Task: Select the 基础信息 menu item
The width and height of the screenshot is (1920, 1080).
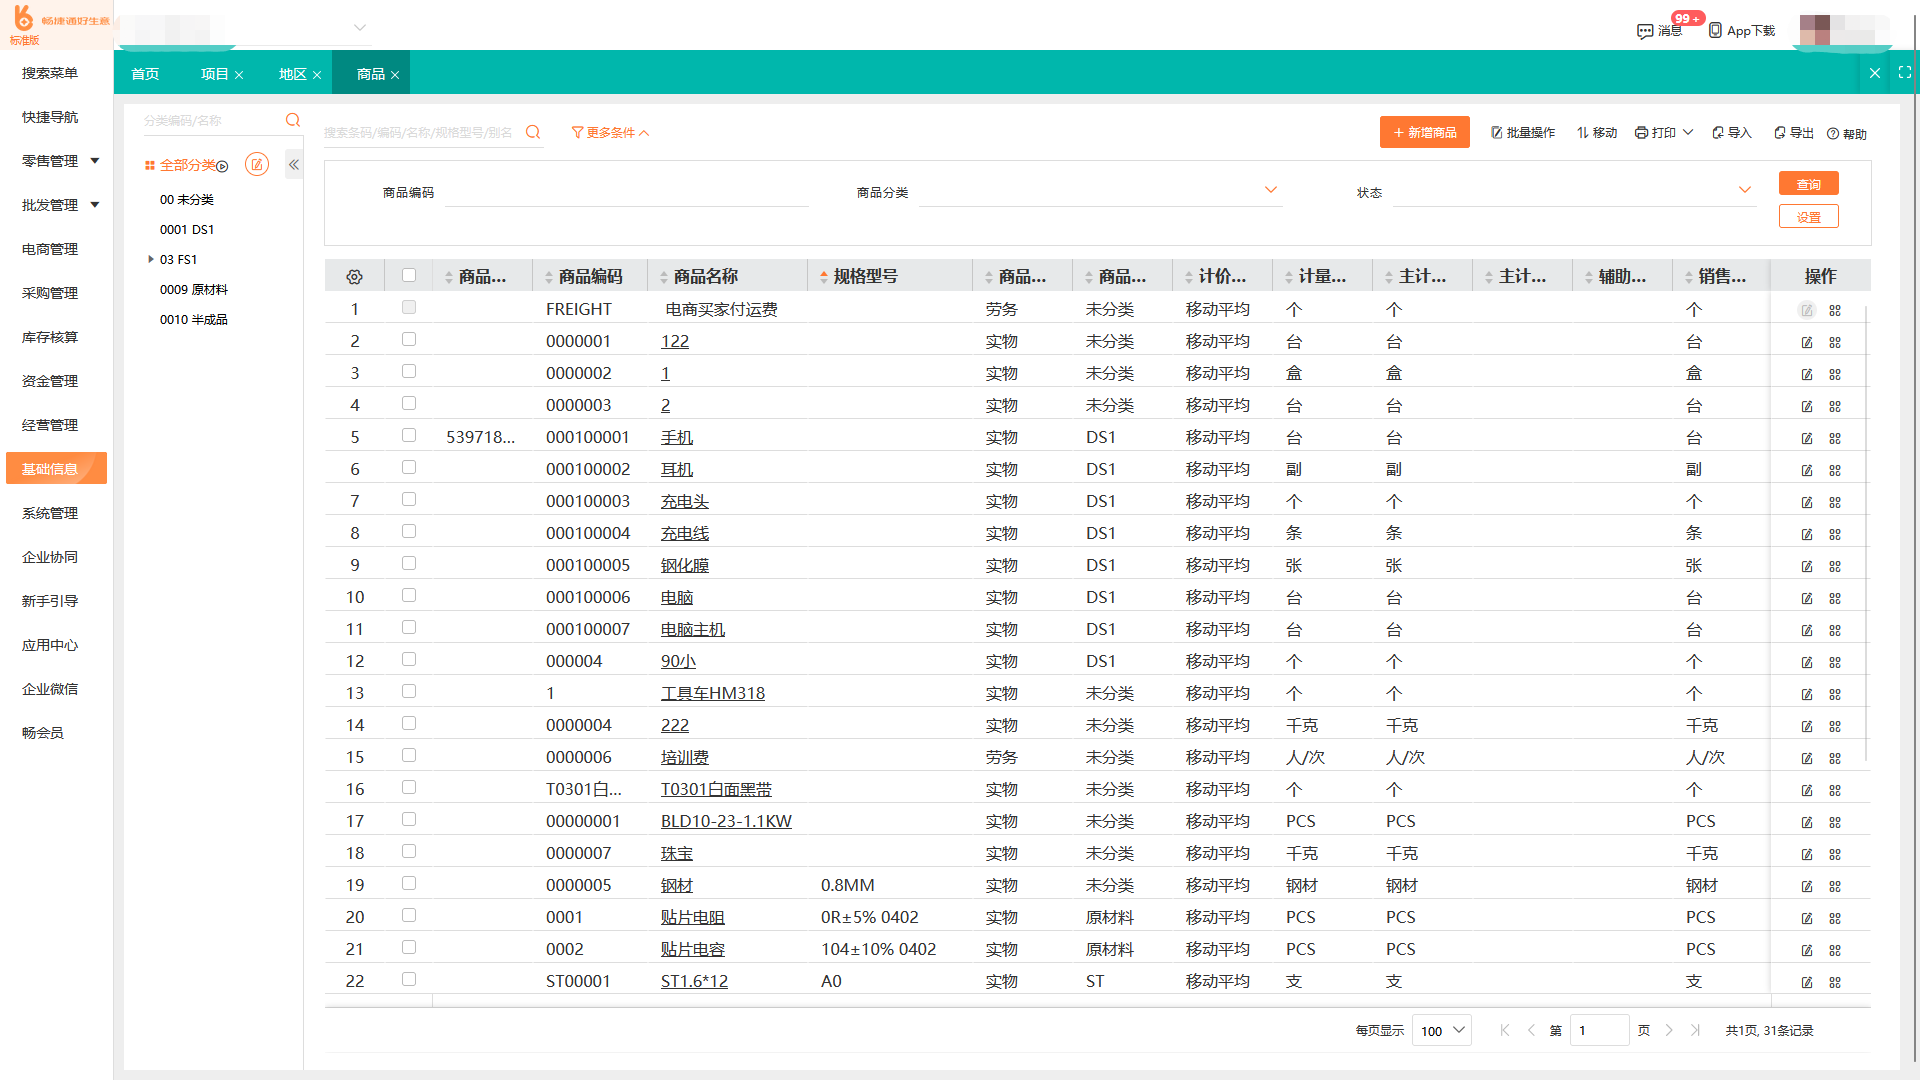Action: tap(53, 468)
